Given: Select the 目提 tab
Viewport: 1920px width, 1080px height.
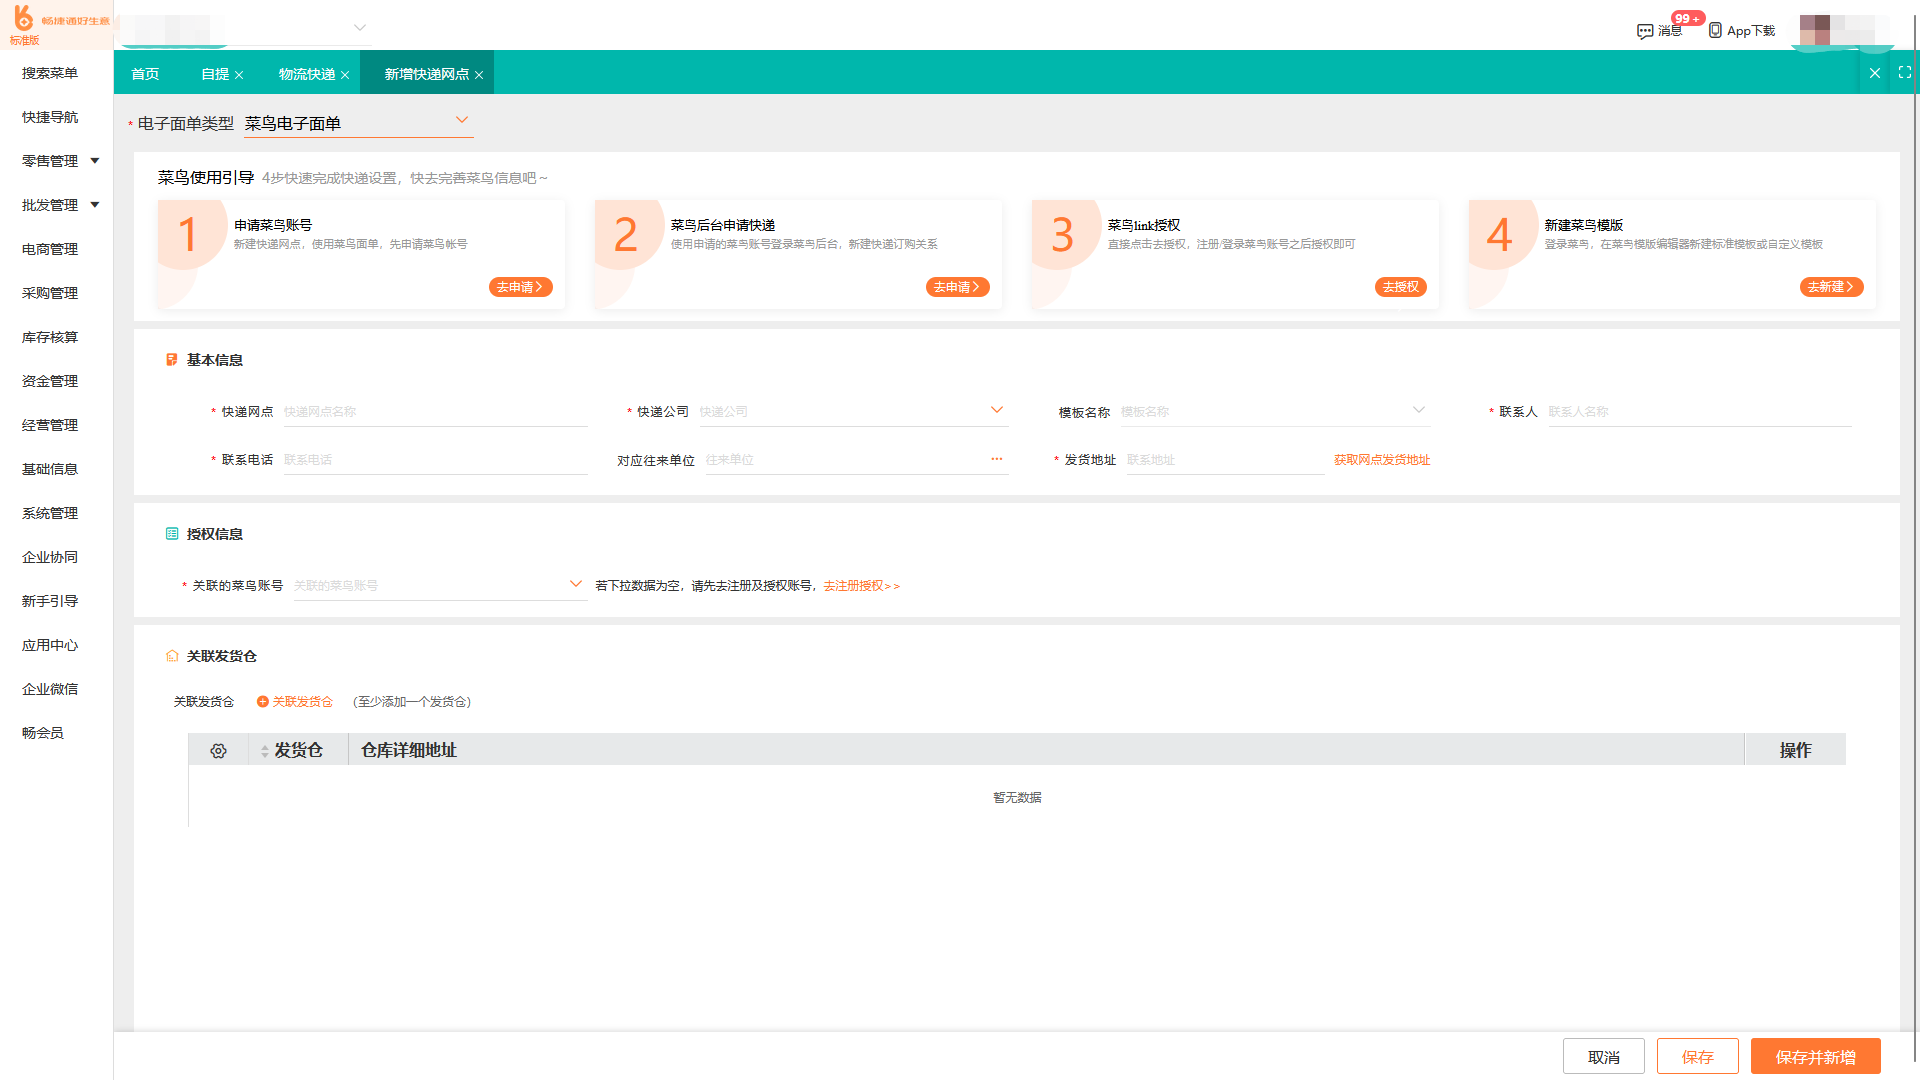Looking at the screenshot, I should coord(215,74).
